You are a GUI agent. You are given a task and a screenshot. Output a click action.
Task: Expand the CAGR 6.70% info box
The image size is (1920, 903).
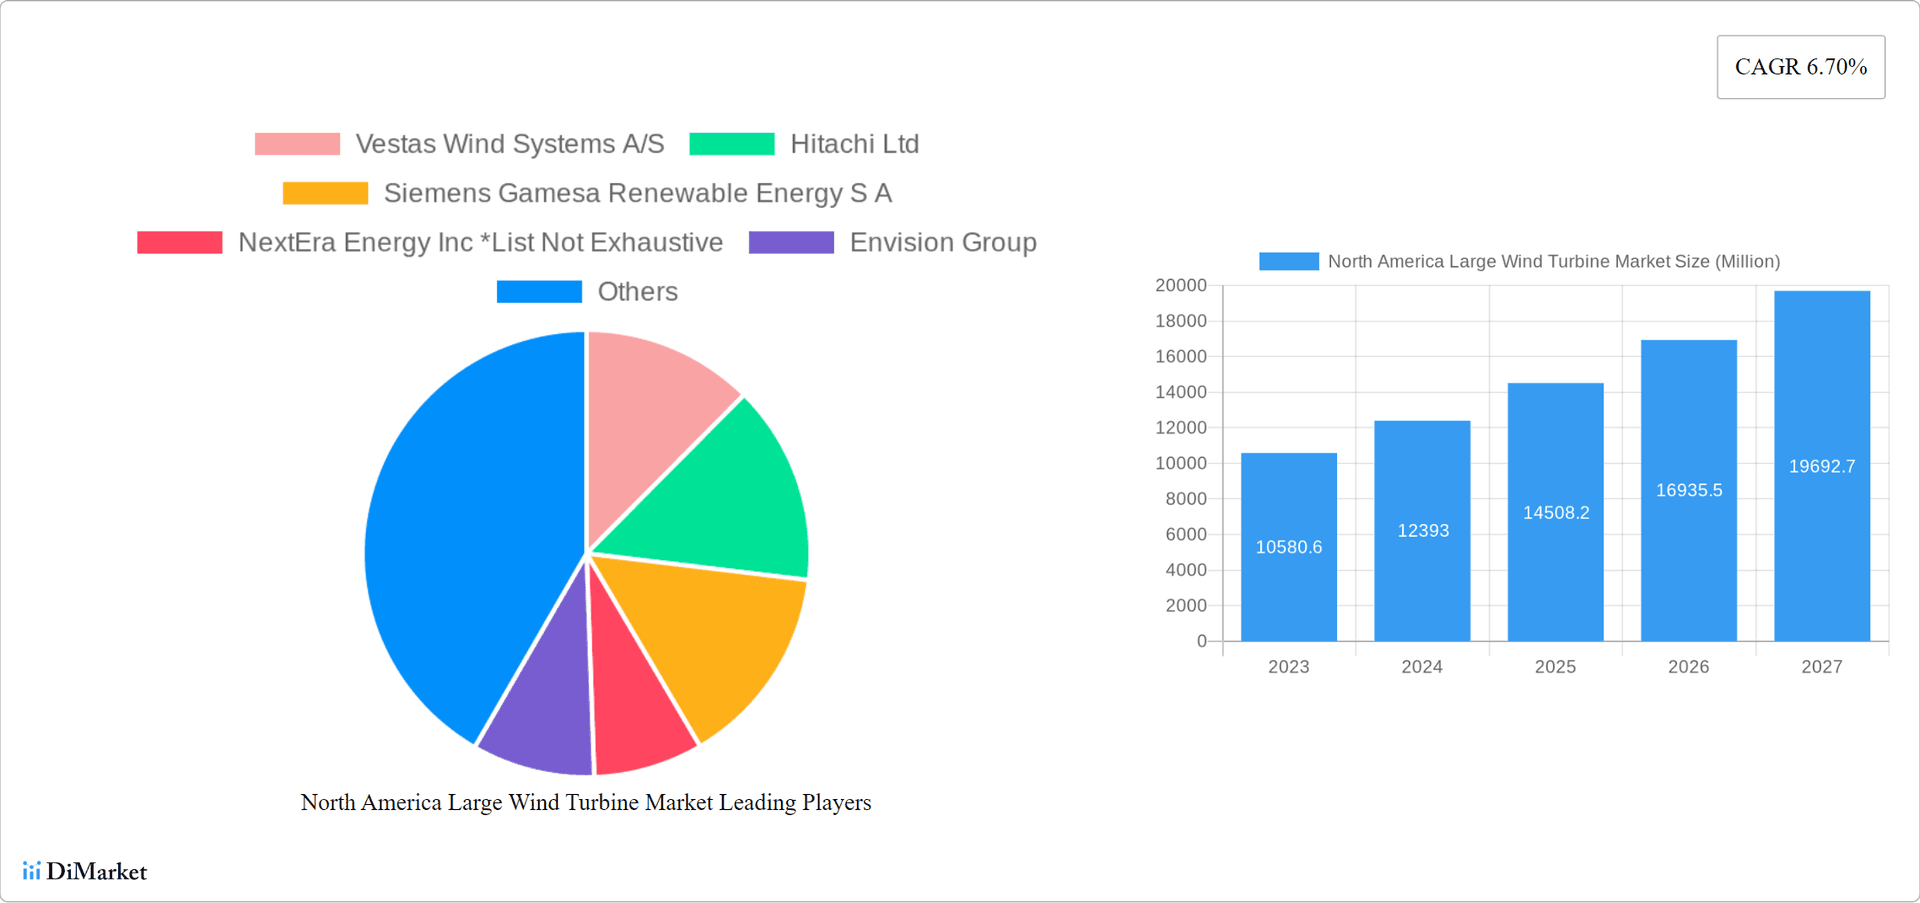[1800, 66]
